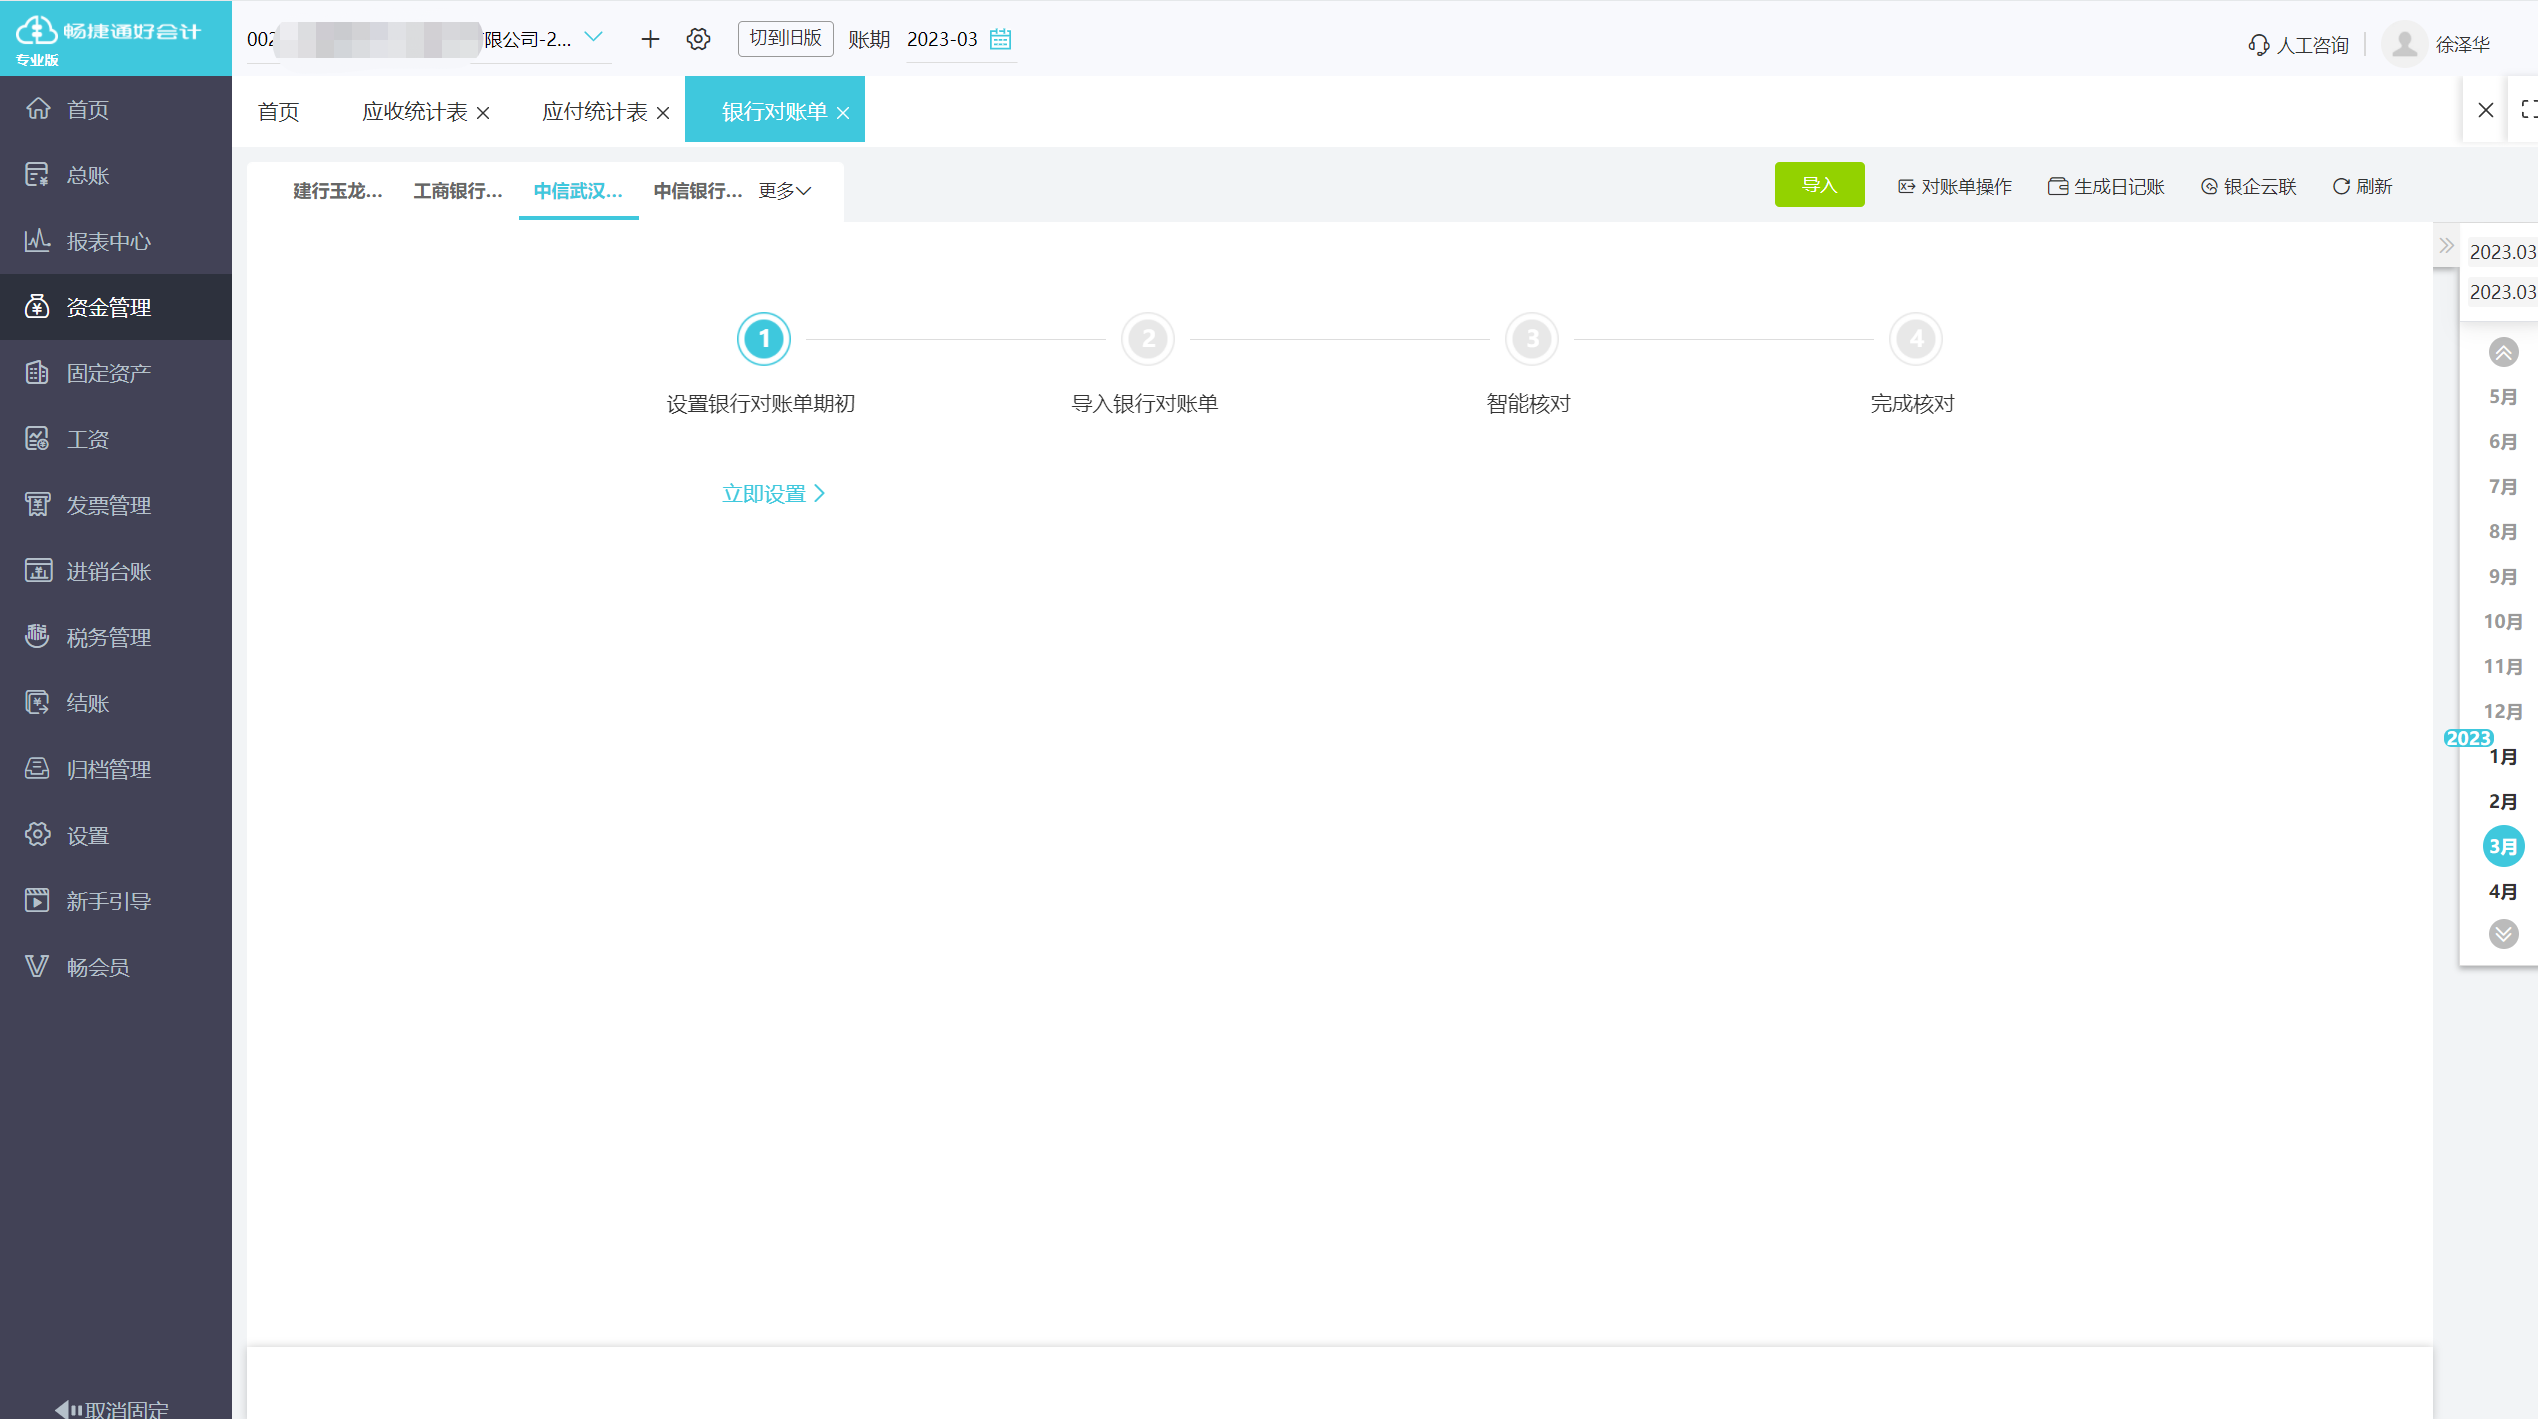
Task: Select month 4月 in timeline
Action: [2503, 891]
